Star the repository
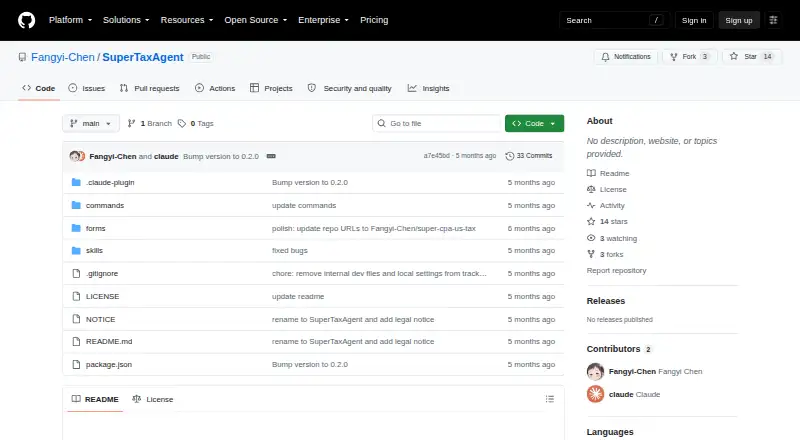800x440 pixels. (x=752, y=57)
